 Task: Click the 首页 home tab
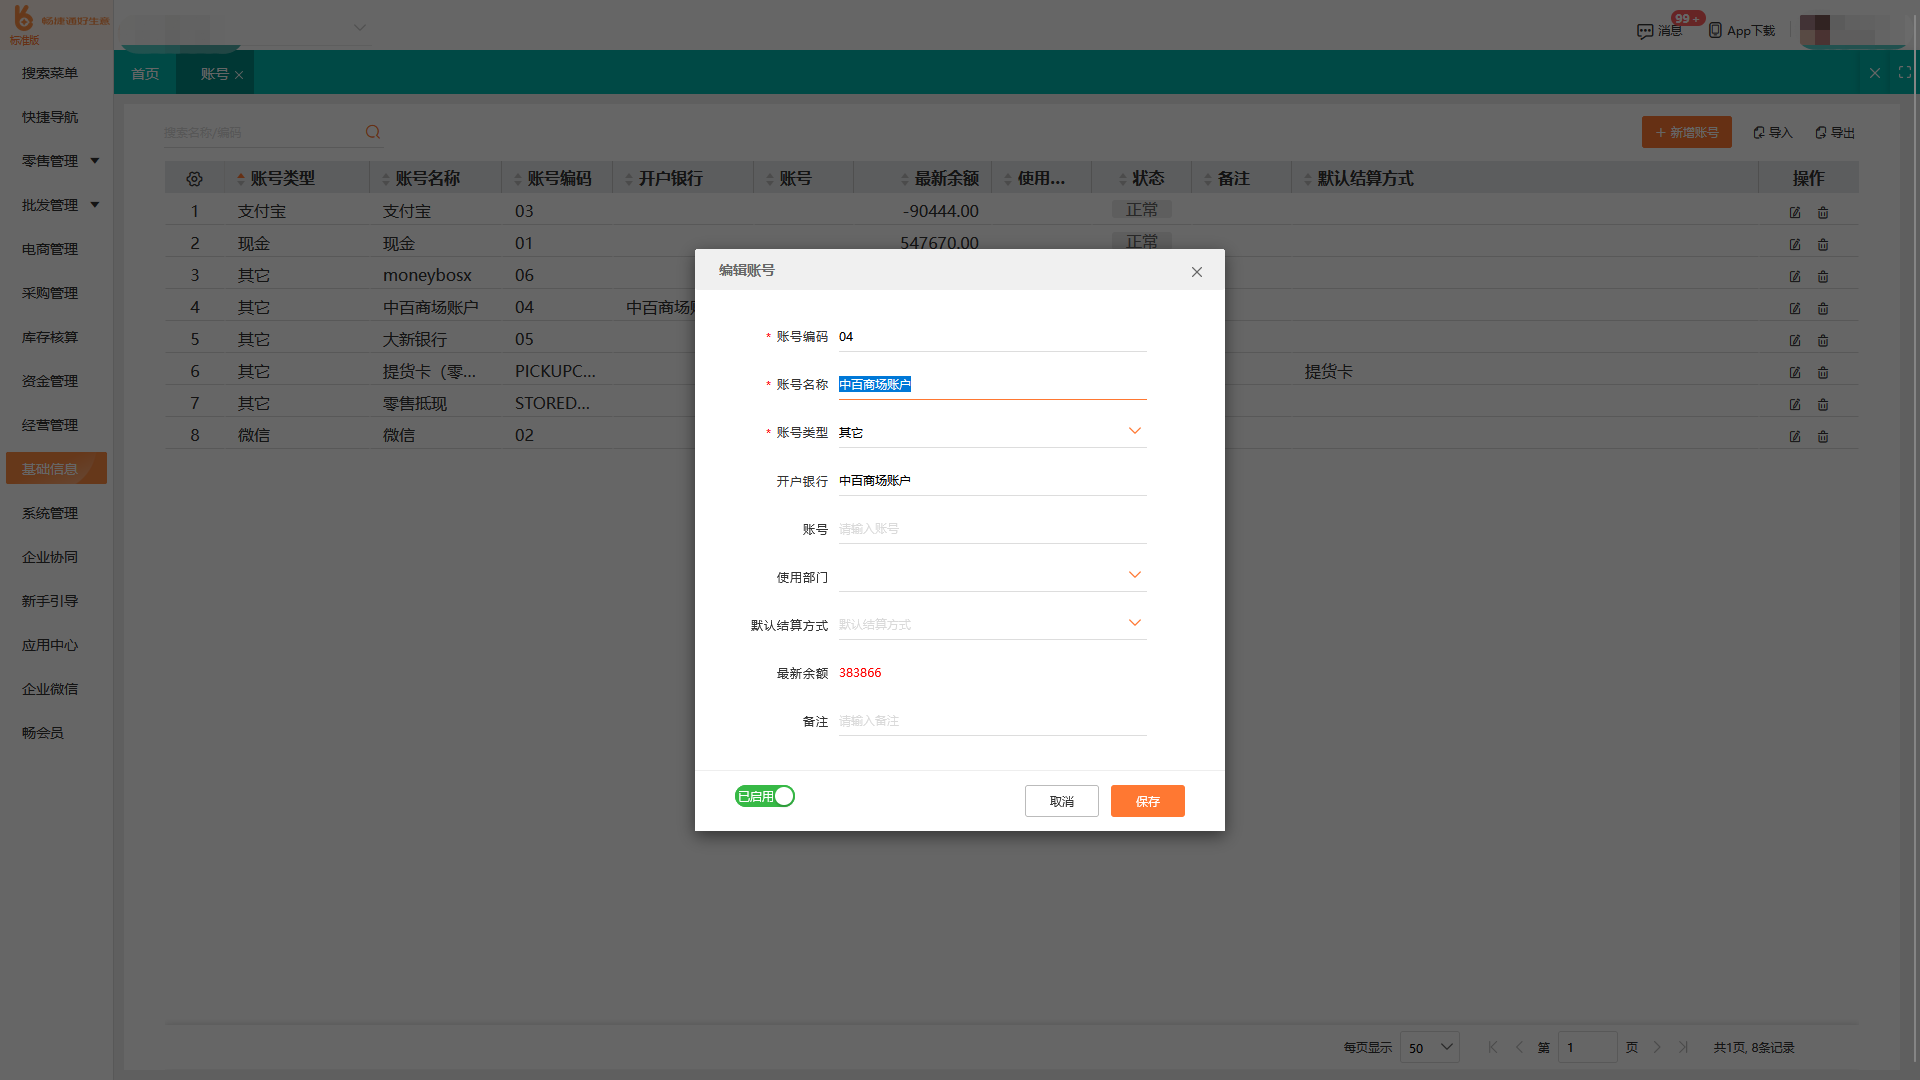pyautogui.click(x=145, y=74)
